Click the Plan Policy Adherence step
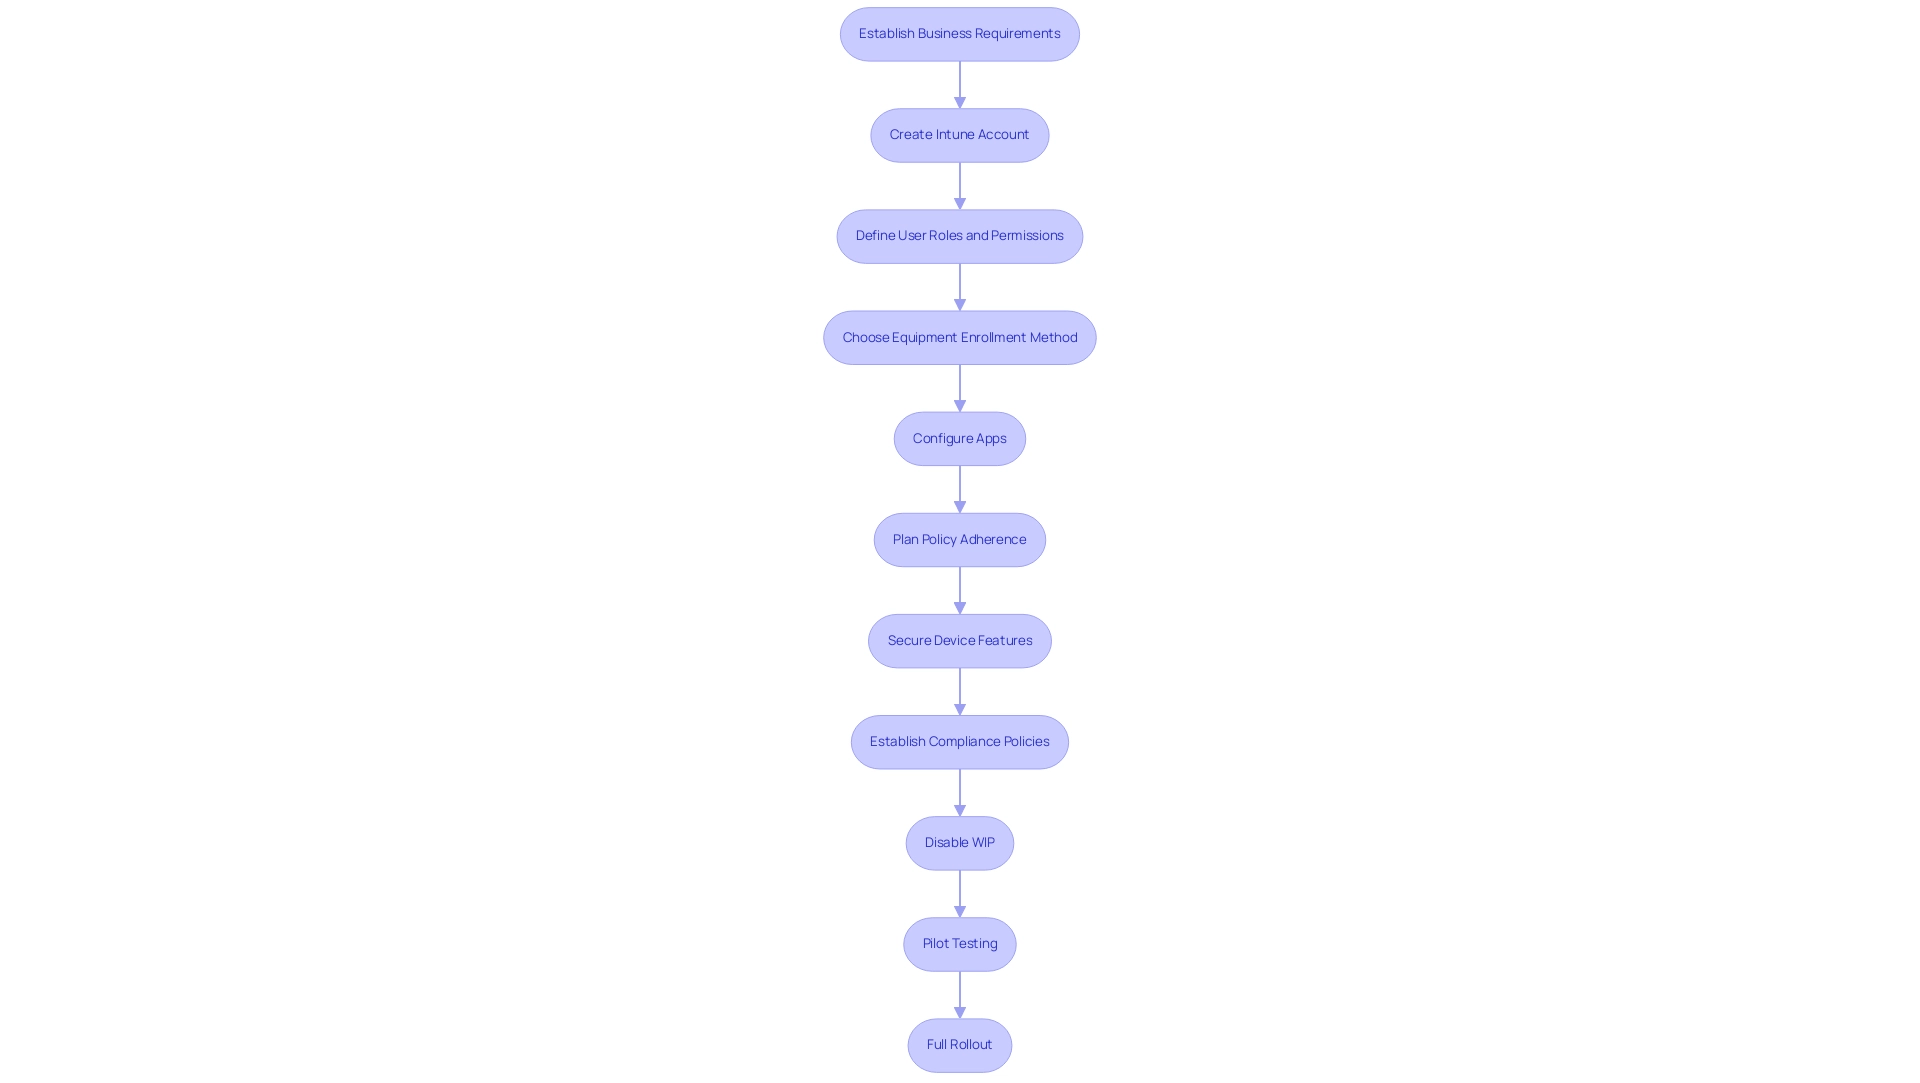 pos(959,538)
